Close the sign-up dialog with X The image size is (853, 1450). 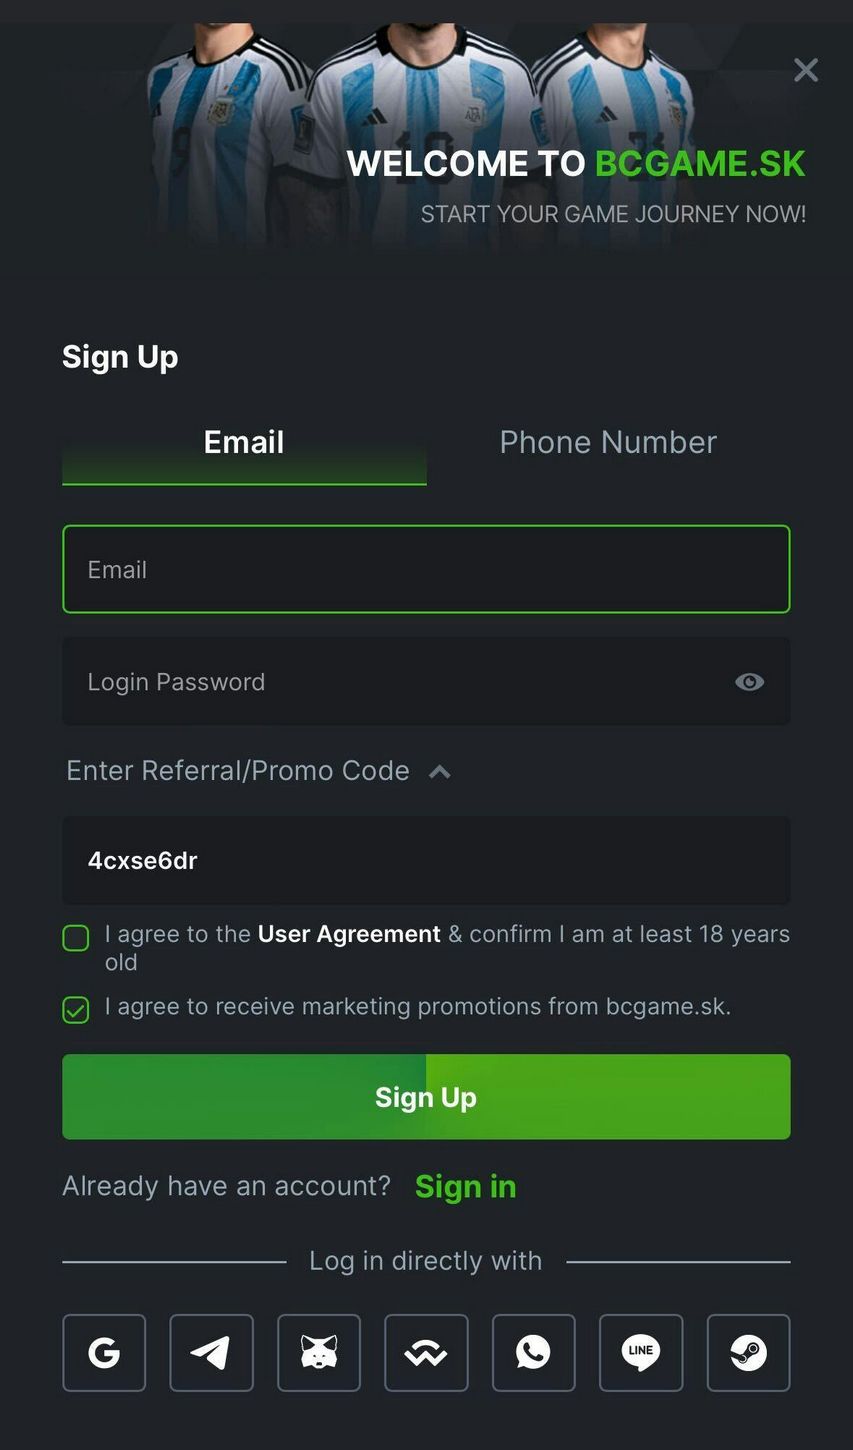(806, 70)
